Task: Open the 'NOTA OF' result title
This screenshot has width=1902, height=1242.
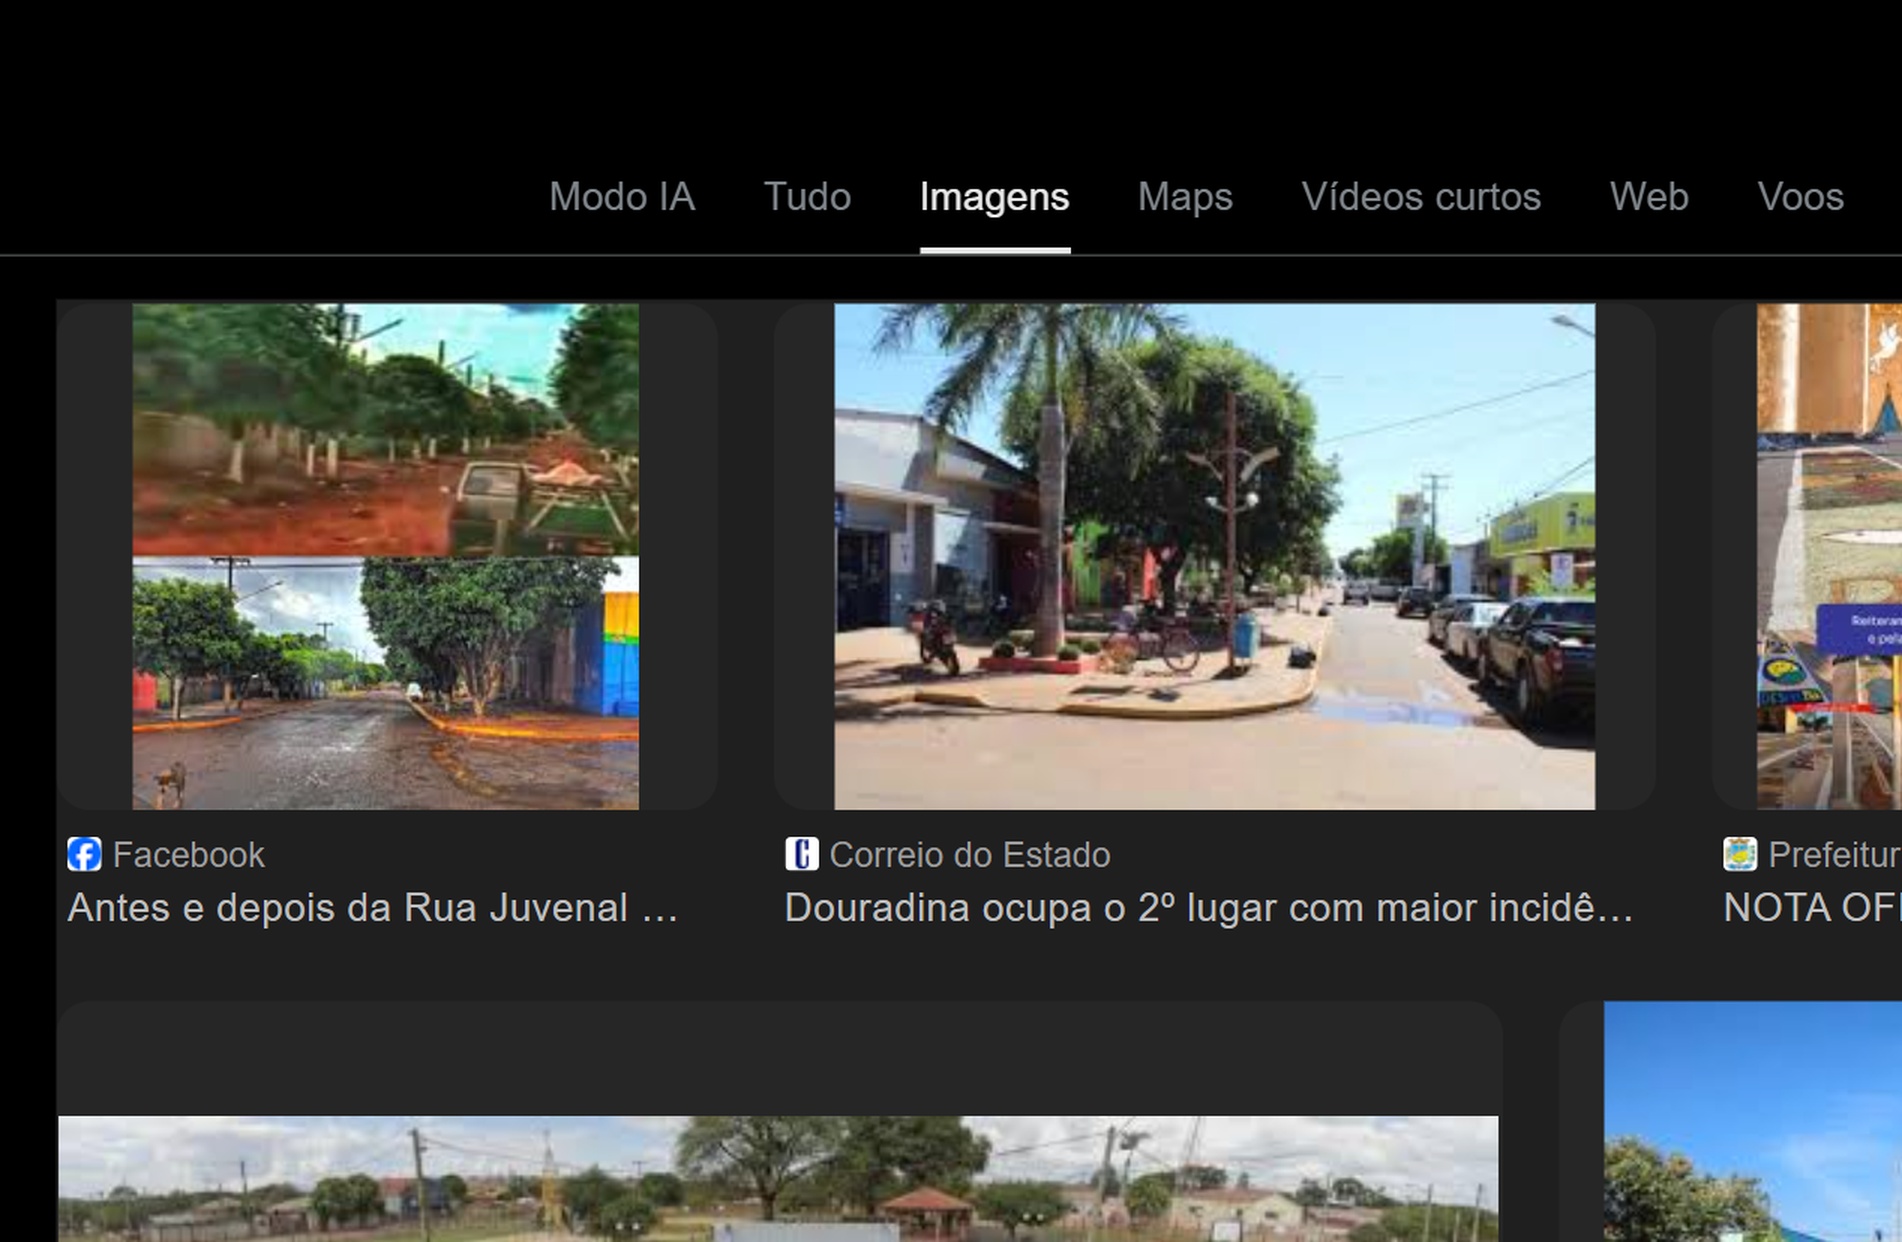Action: click(x=1810, y=908)
